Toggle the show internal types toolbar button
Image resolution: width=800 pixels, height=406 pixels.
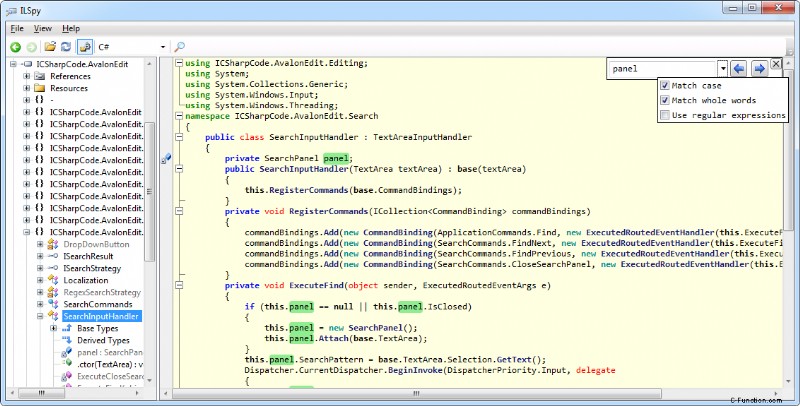click(x=84, y=47)
